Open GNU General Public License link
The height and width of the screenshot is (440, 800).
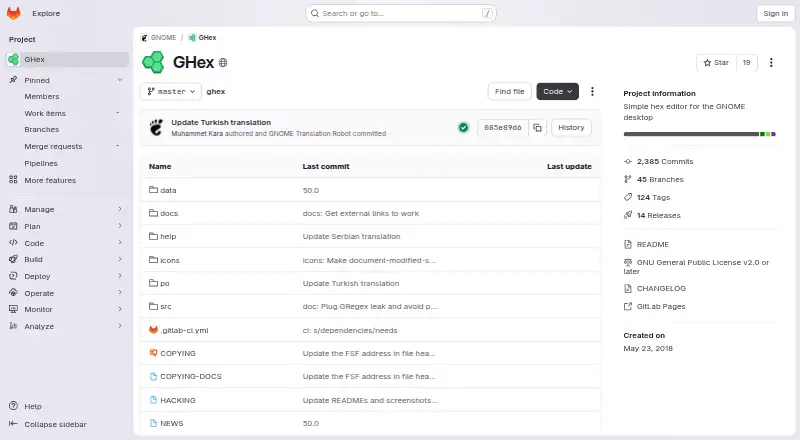pyautogui.click(x=696, y=266)
